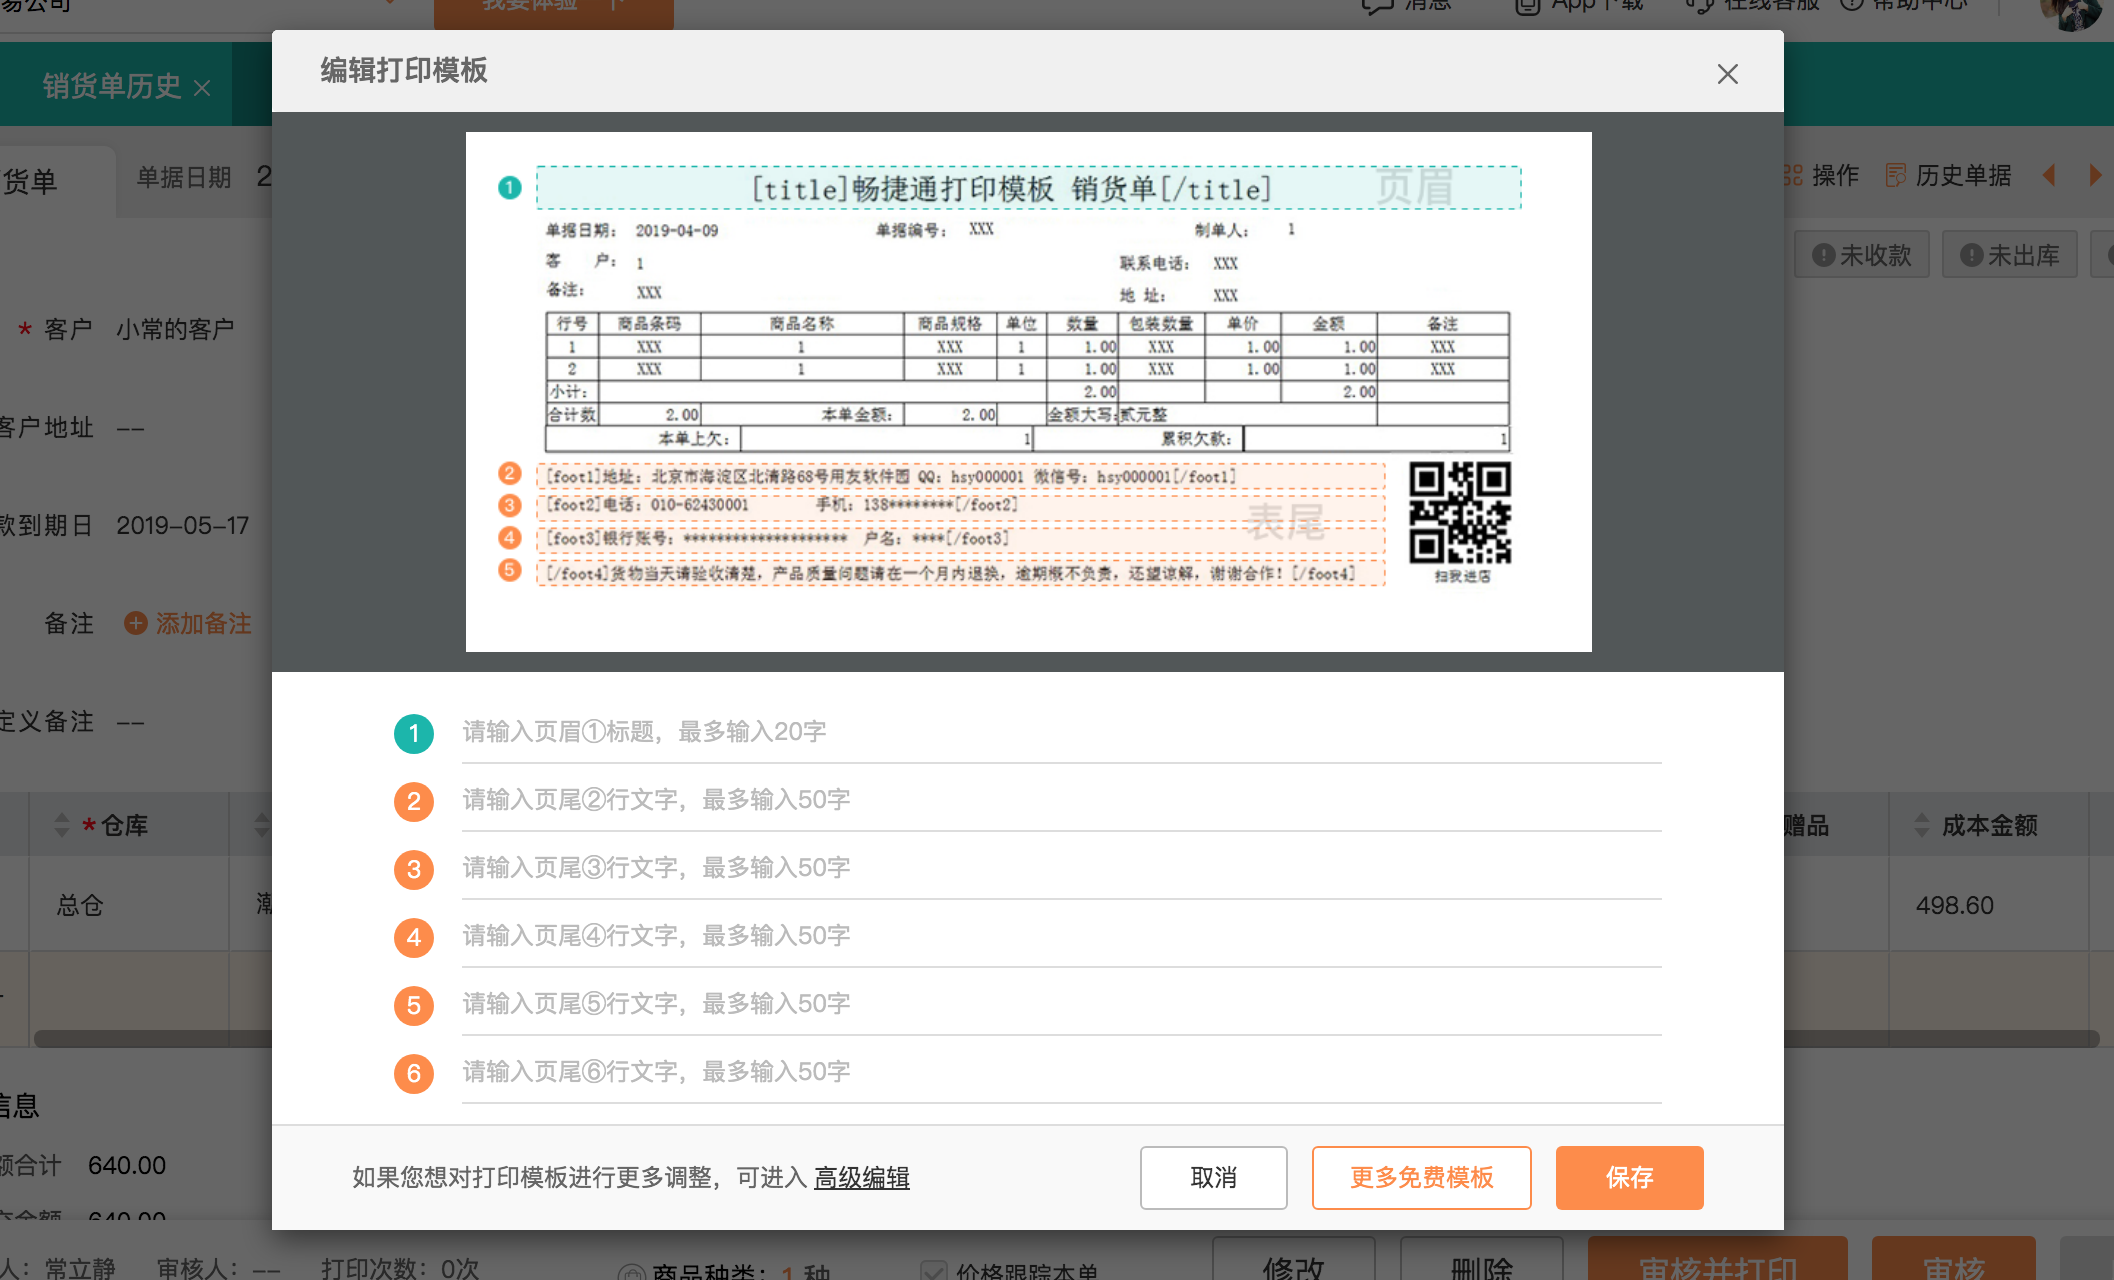Click 保存 save button
The height and width of the screenshot is (1280, 2114).
(x=1628, y=1176)
